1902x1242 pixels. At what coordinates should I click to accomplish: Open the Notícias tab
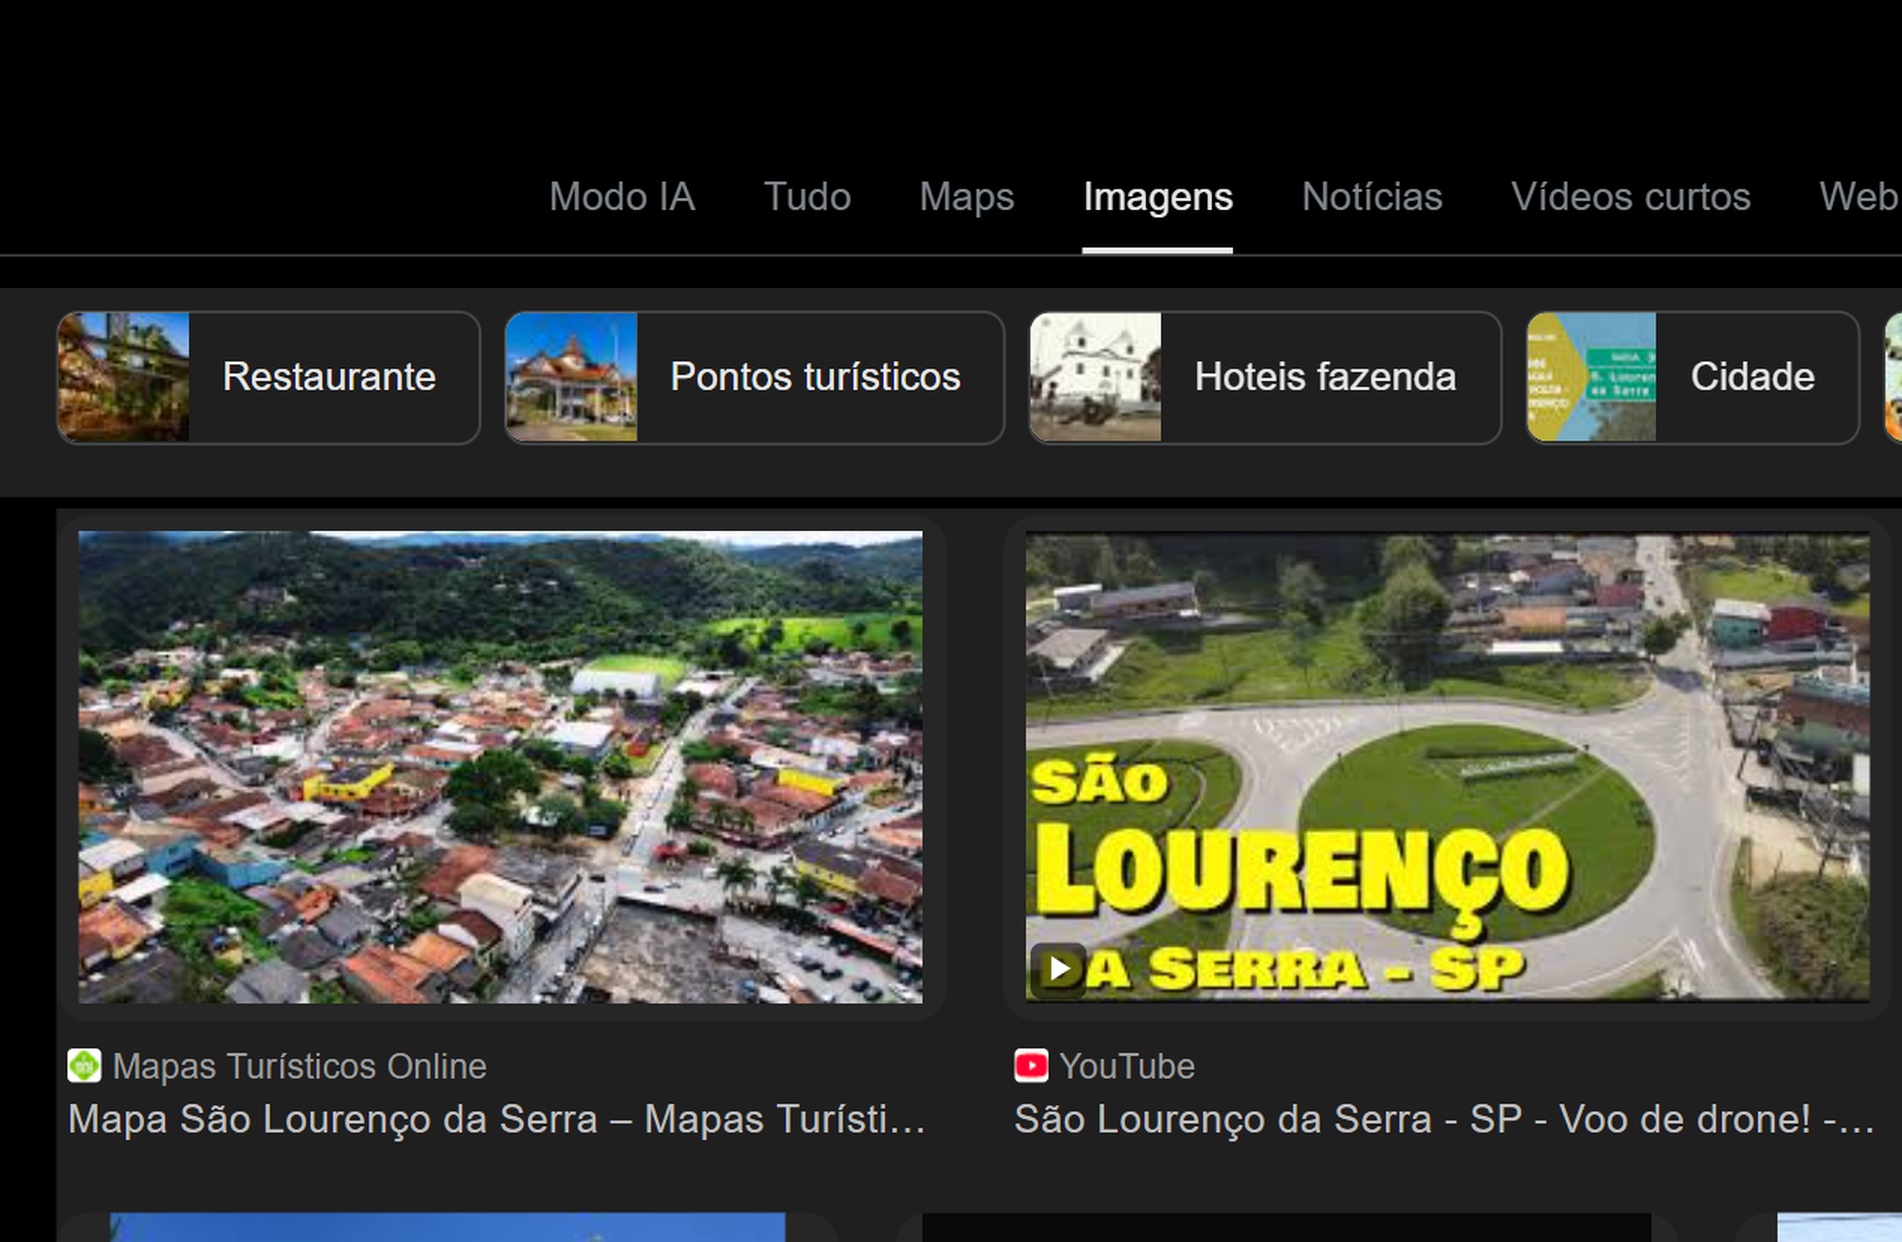pos(1371,197)
